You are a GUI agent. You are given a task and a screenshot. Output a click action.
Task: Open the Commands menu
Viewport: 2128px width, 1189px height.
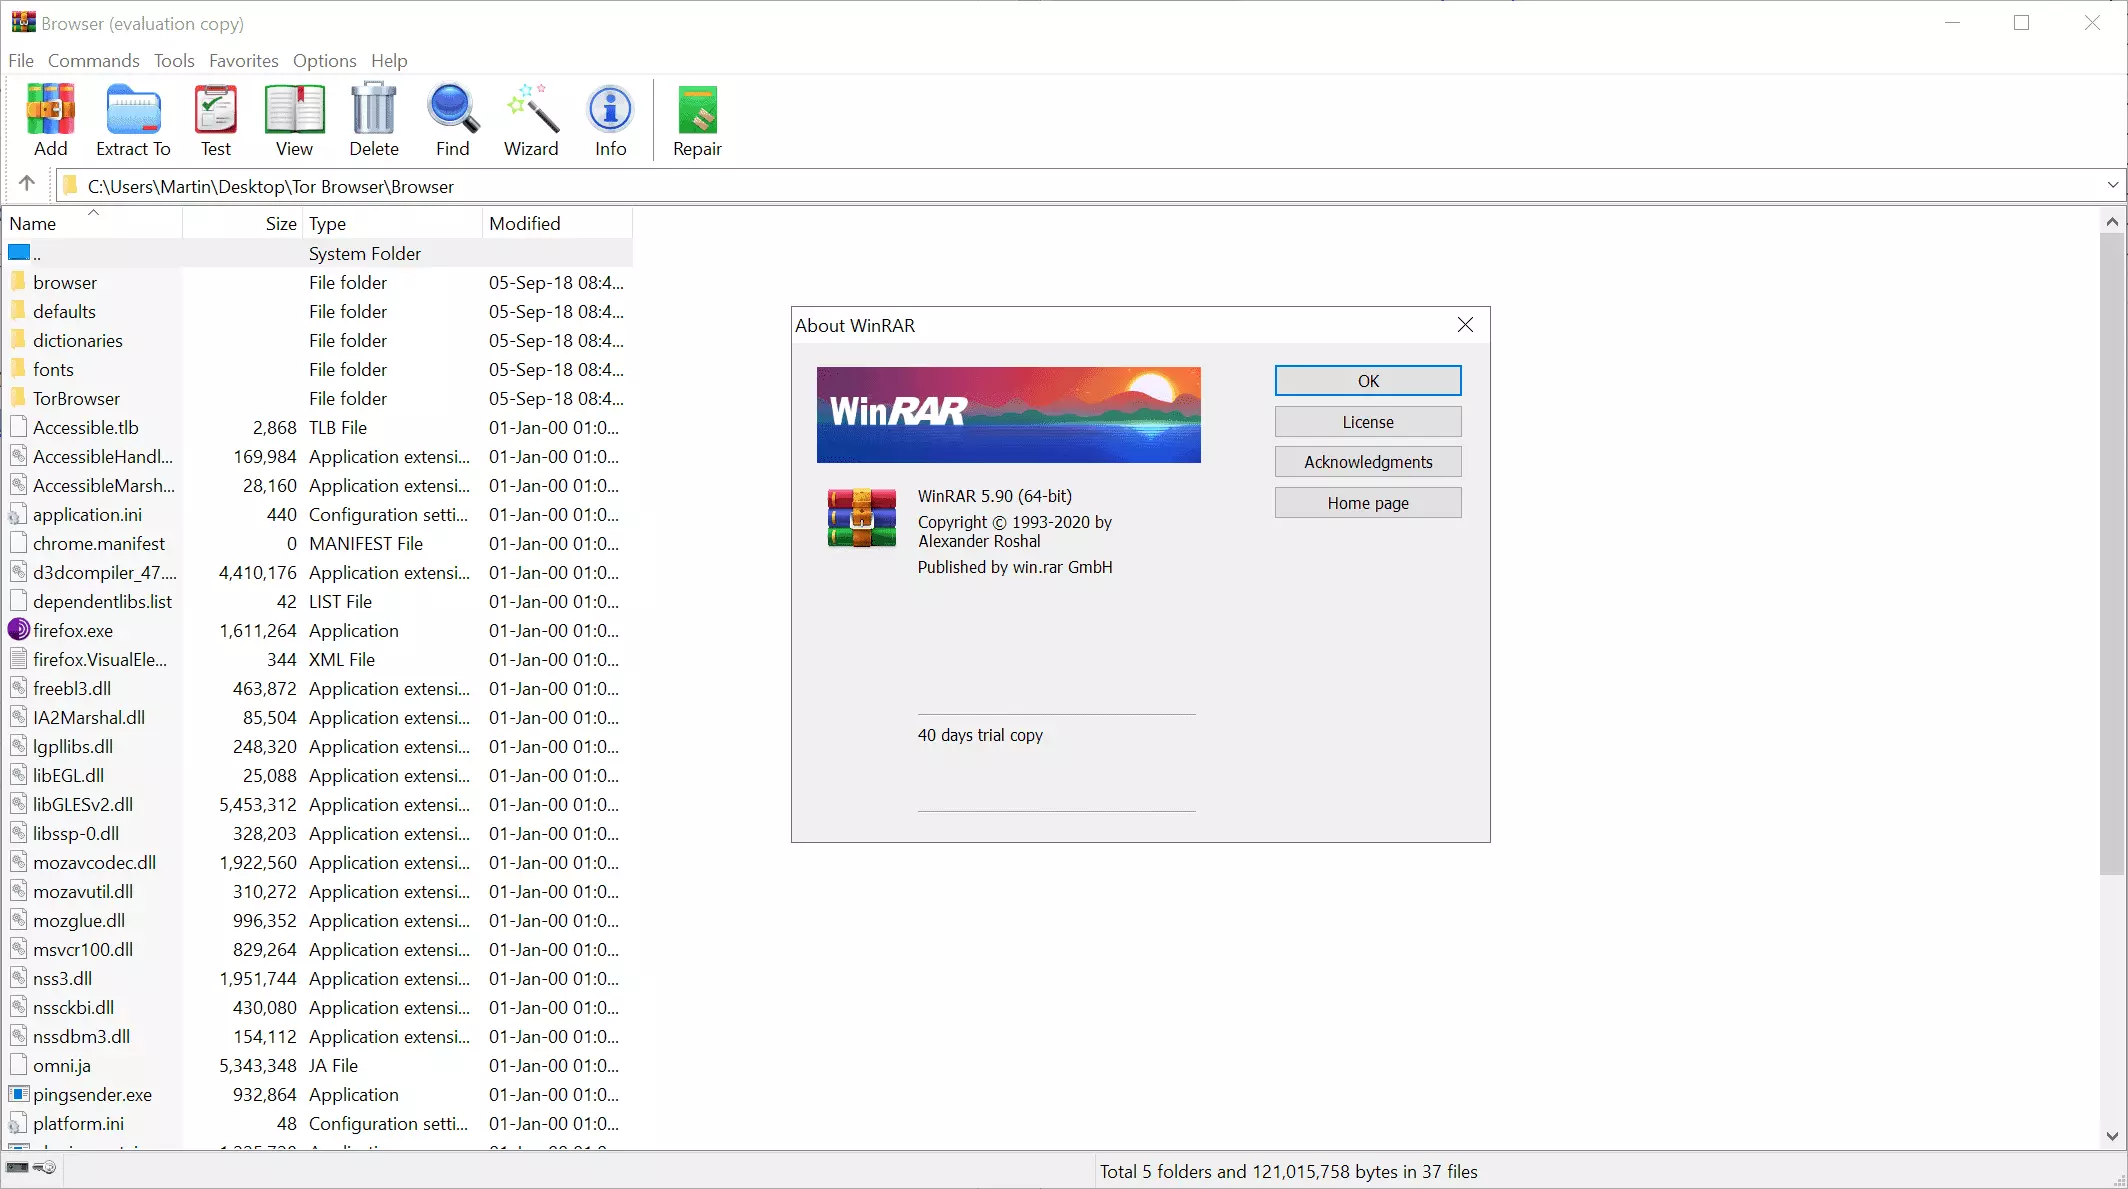tap(92, 60)
